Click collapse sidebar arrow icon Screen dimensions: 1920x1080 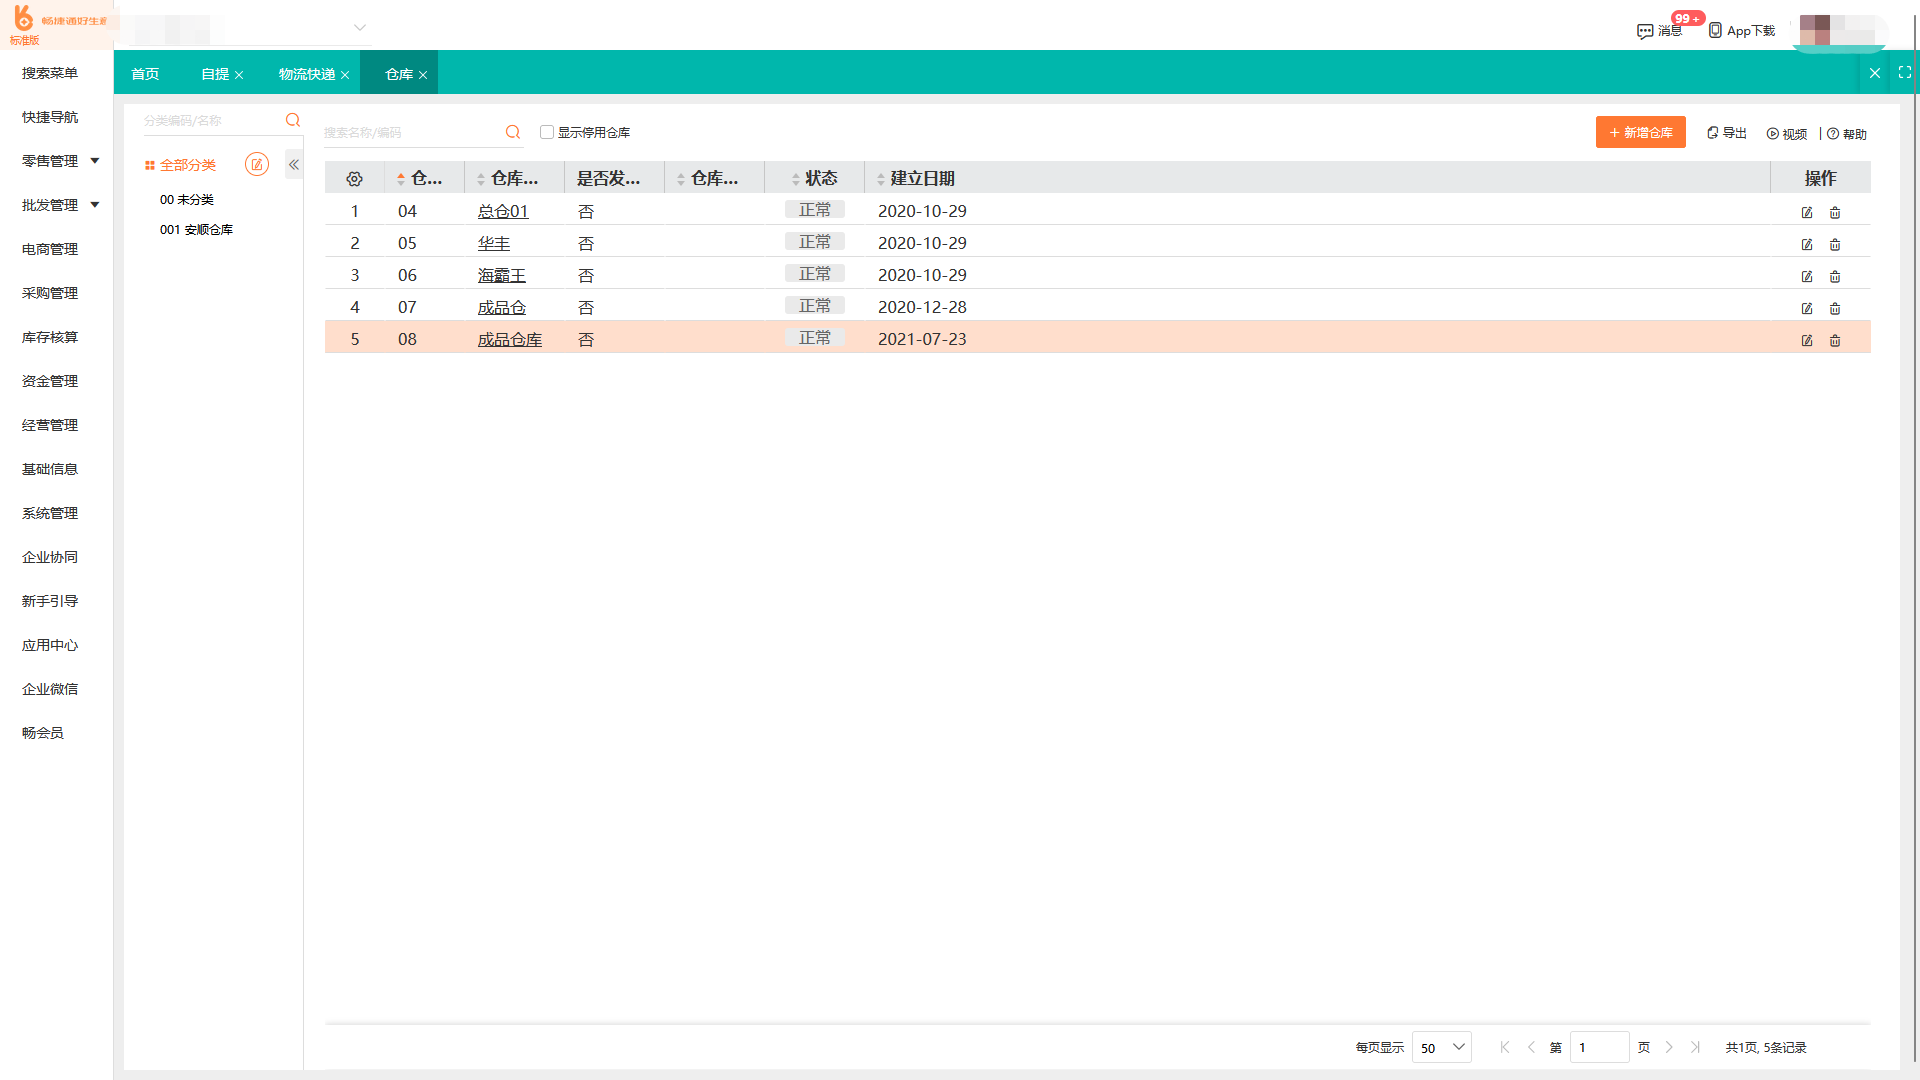click(294, 164)
